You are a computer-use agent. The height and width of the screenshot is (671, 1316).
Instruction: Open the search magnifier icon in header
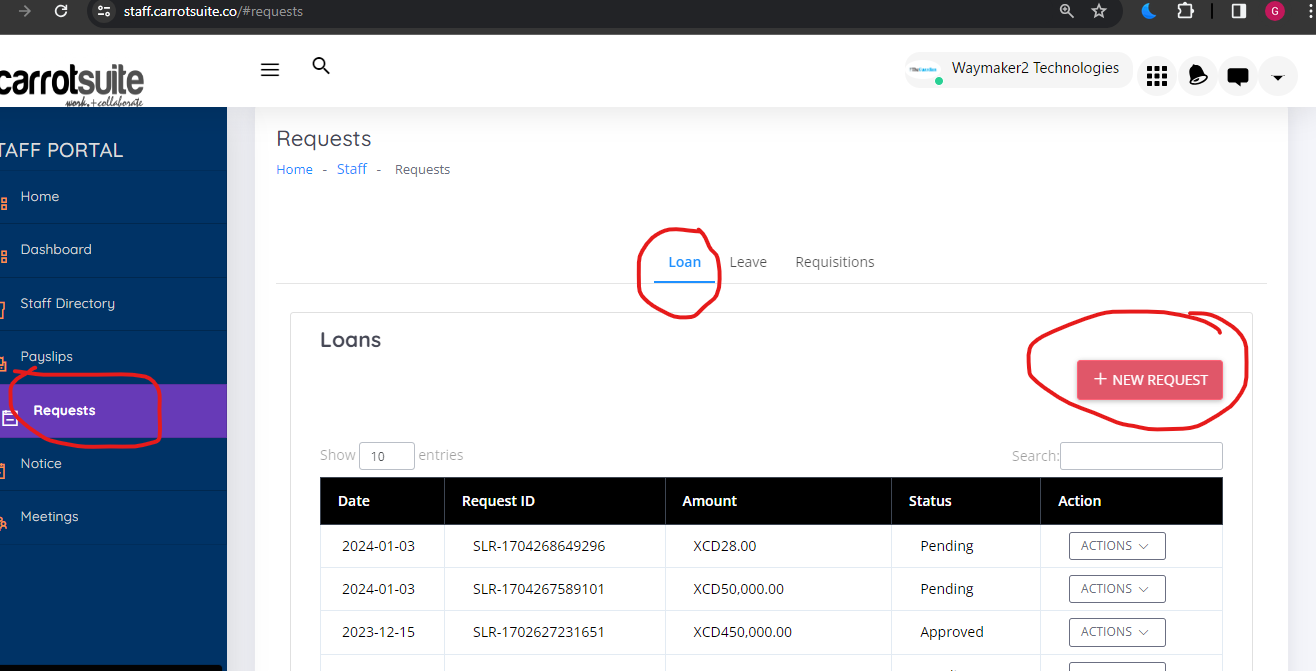pos(321,66)
